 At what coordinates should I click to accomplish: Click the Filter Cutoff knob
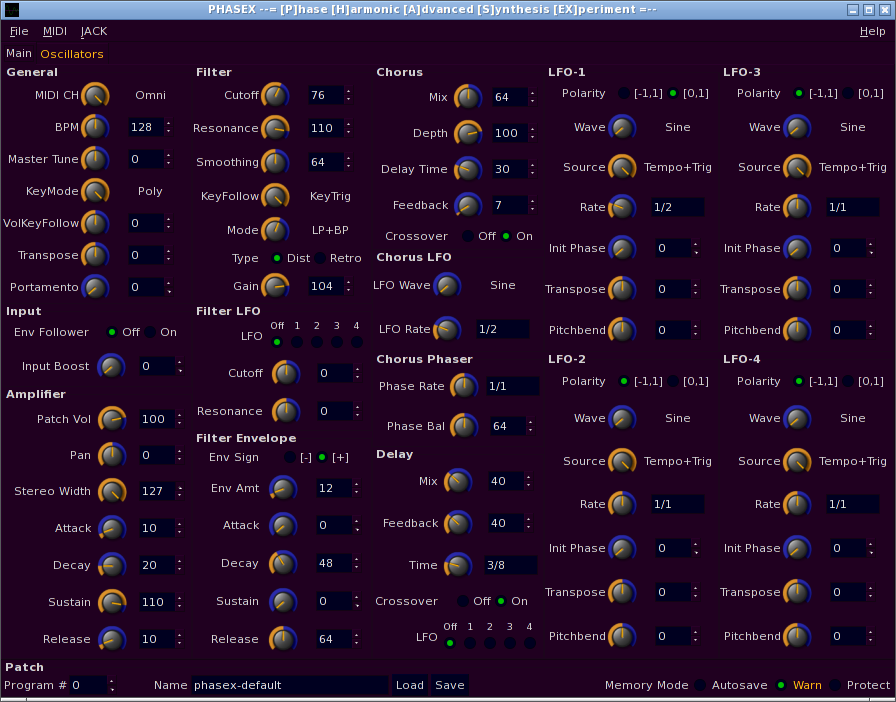[x=275, y=96]
